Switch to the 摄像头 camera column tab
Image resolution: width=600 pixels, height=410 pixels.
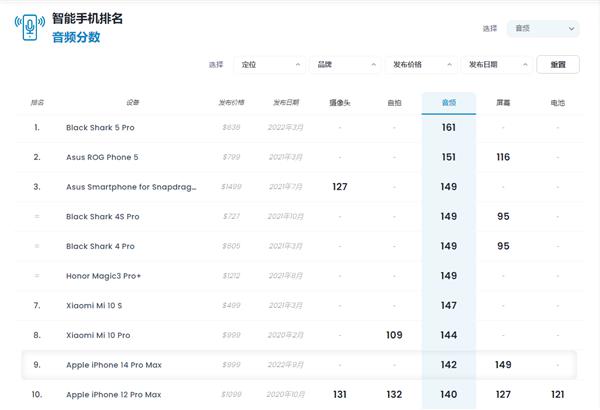[x=340, y=103]
